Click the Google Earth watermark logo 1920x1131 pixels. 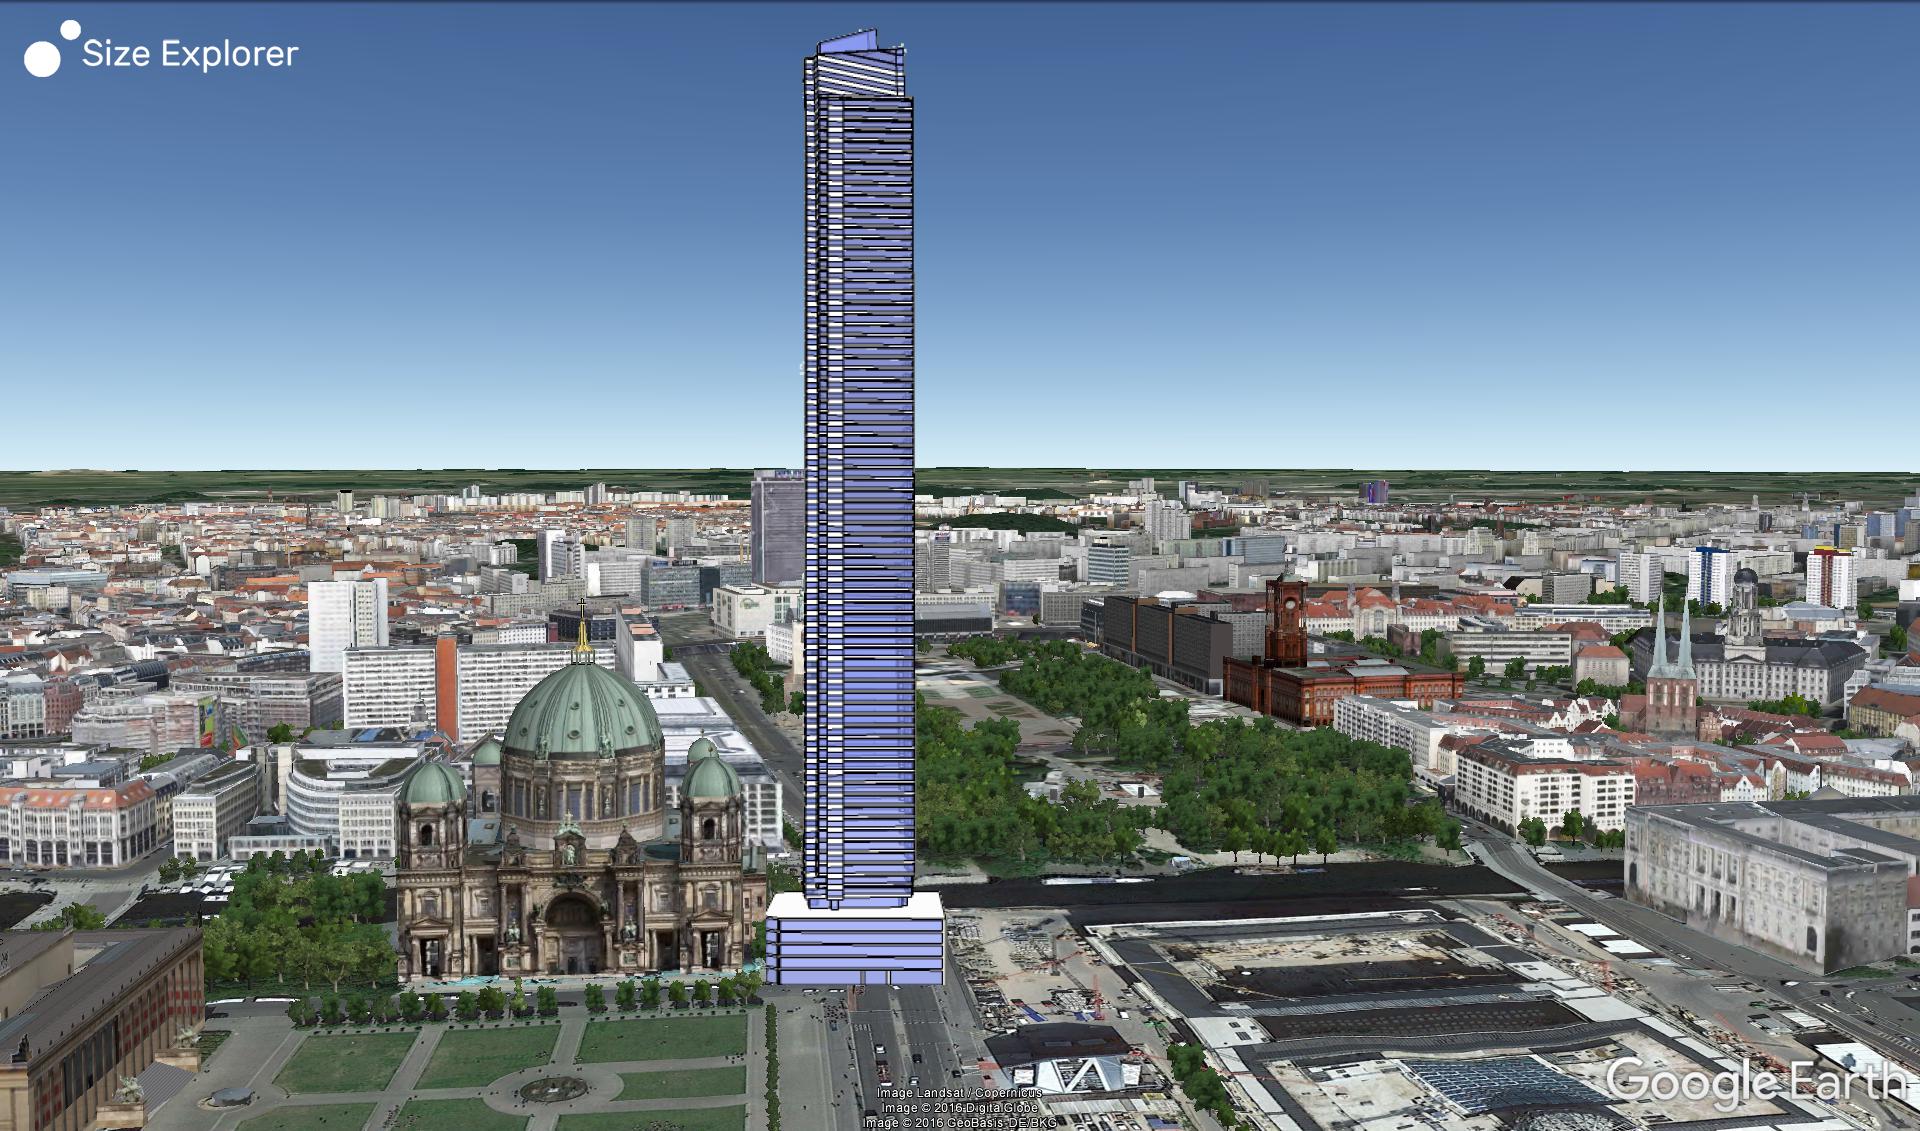(1756, 1084)
